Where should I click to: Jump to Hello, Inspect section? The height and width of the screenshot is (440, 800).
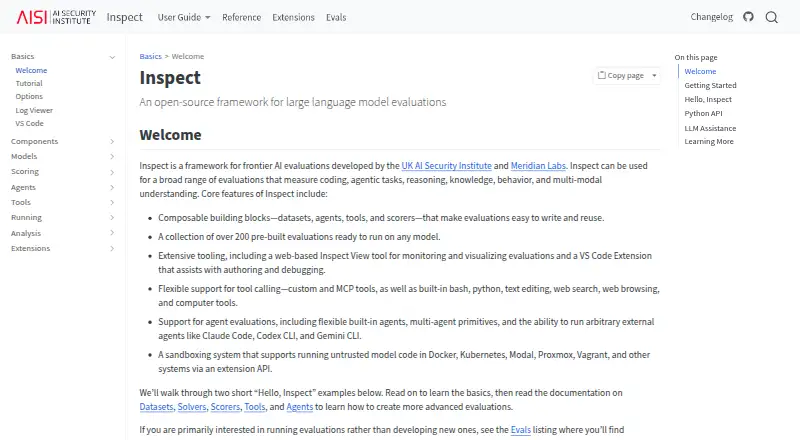click(x=708, y=100)
